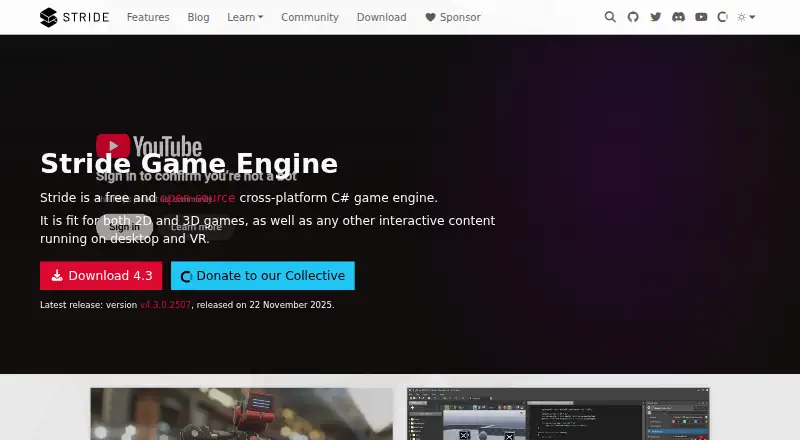Click the YouTube Learn more button
The width and height of the screenshot is (800, 440).
pos(196,227)
